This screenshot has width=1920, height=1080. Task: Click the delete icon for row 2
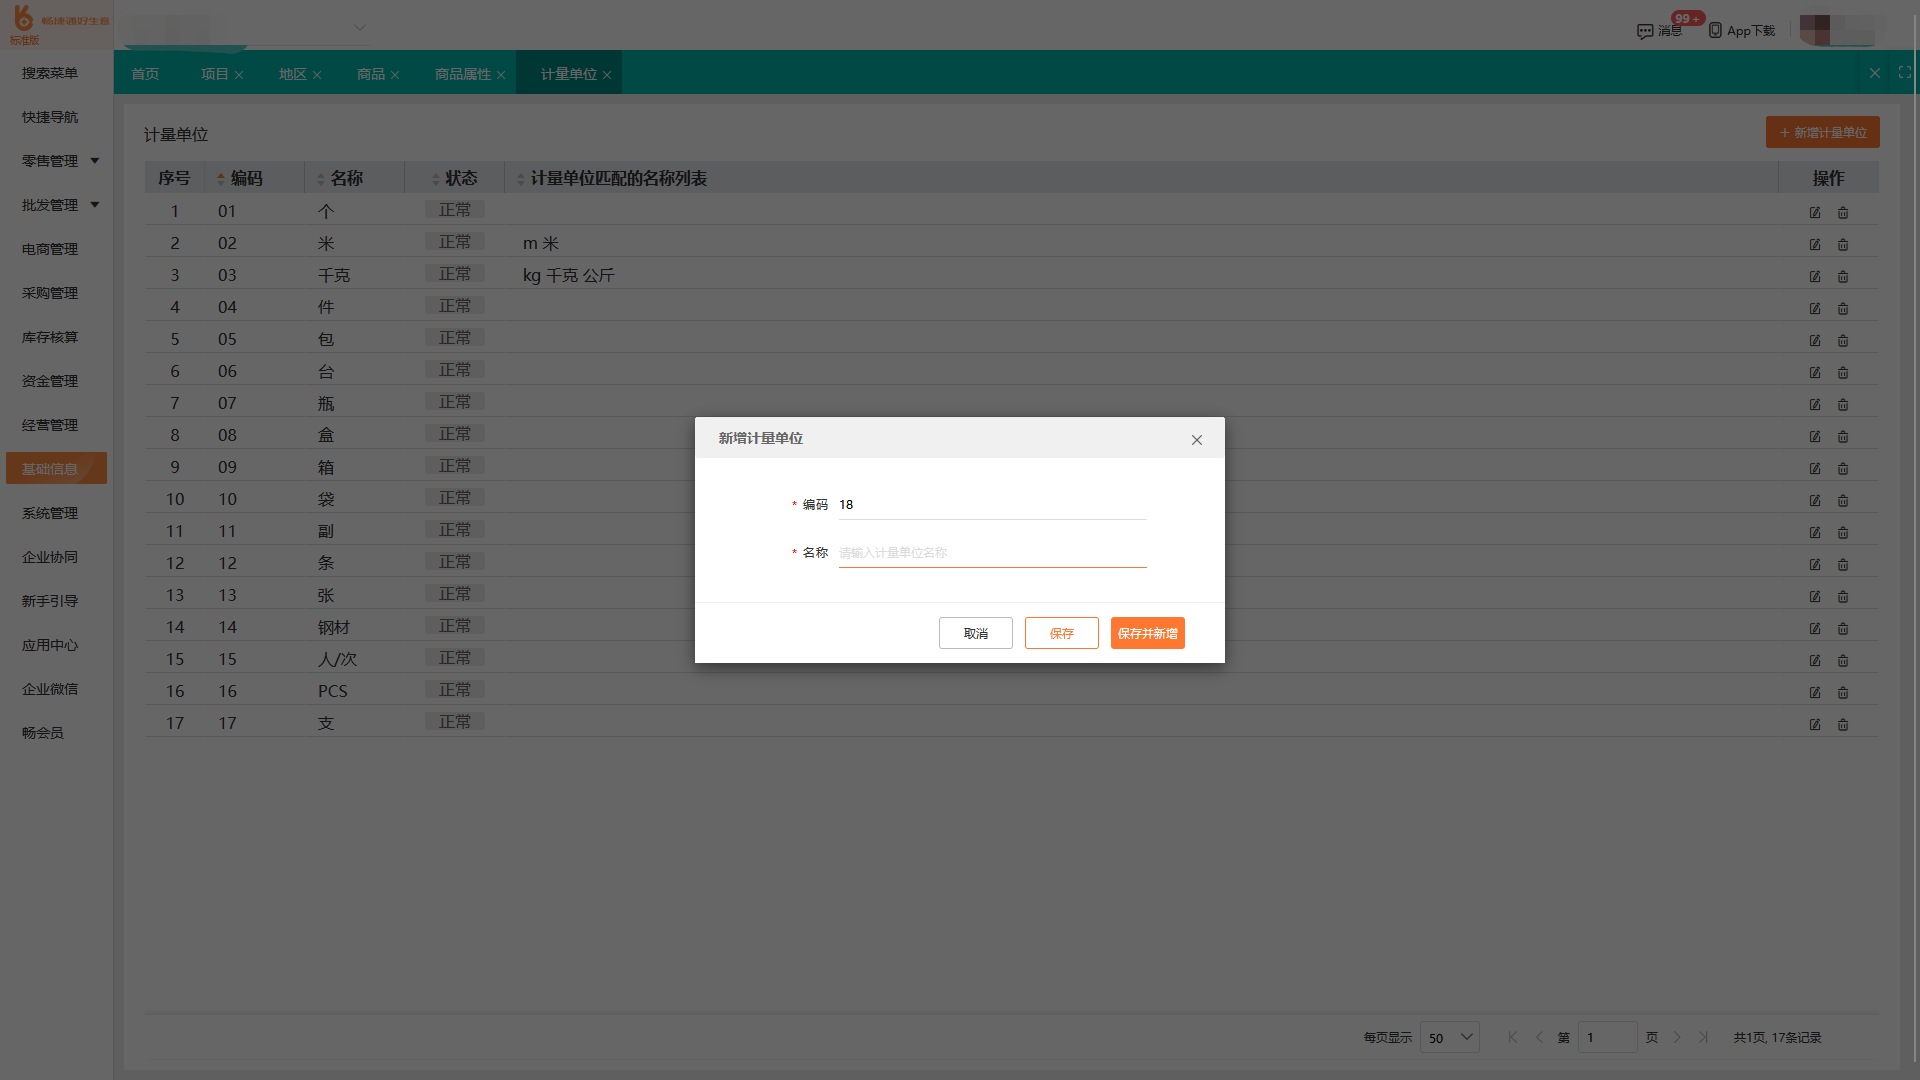[x=1844, y=244]
